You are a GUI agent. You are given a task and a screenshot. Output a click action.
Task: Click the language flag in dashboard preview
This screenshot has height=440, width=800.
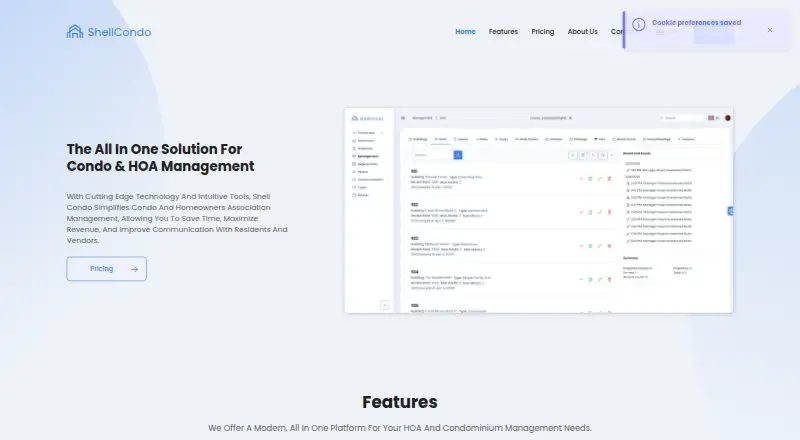pos(711,118)
